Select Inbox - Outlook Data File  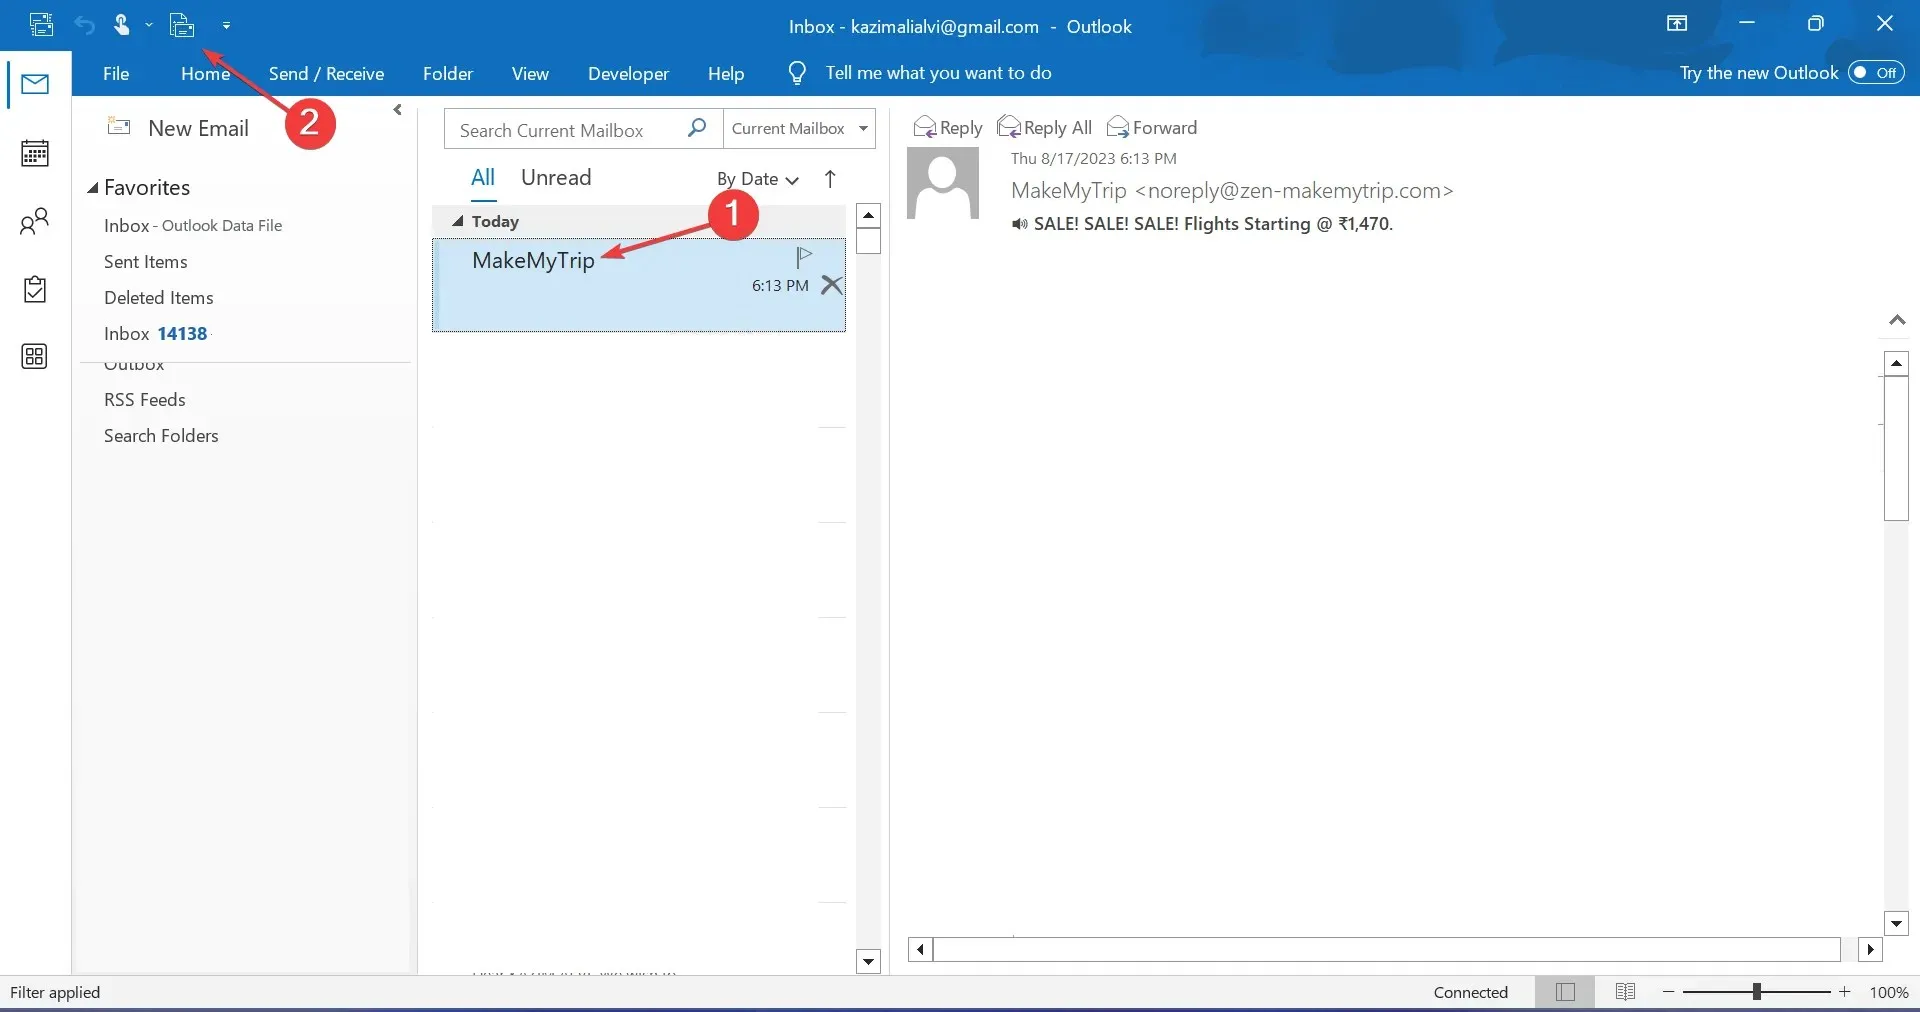pos(193,226)
